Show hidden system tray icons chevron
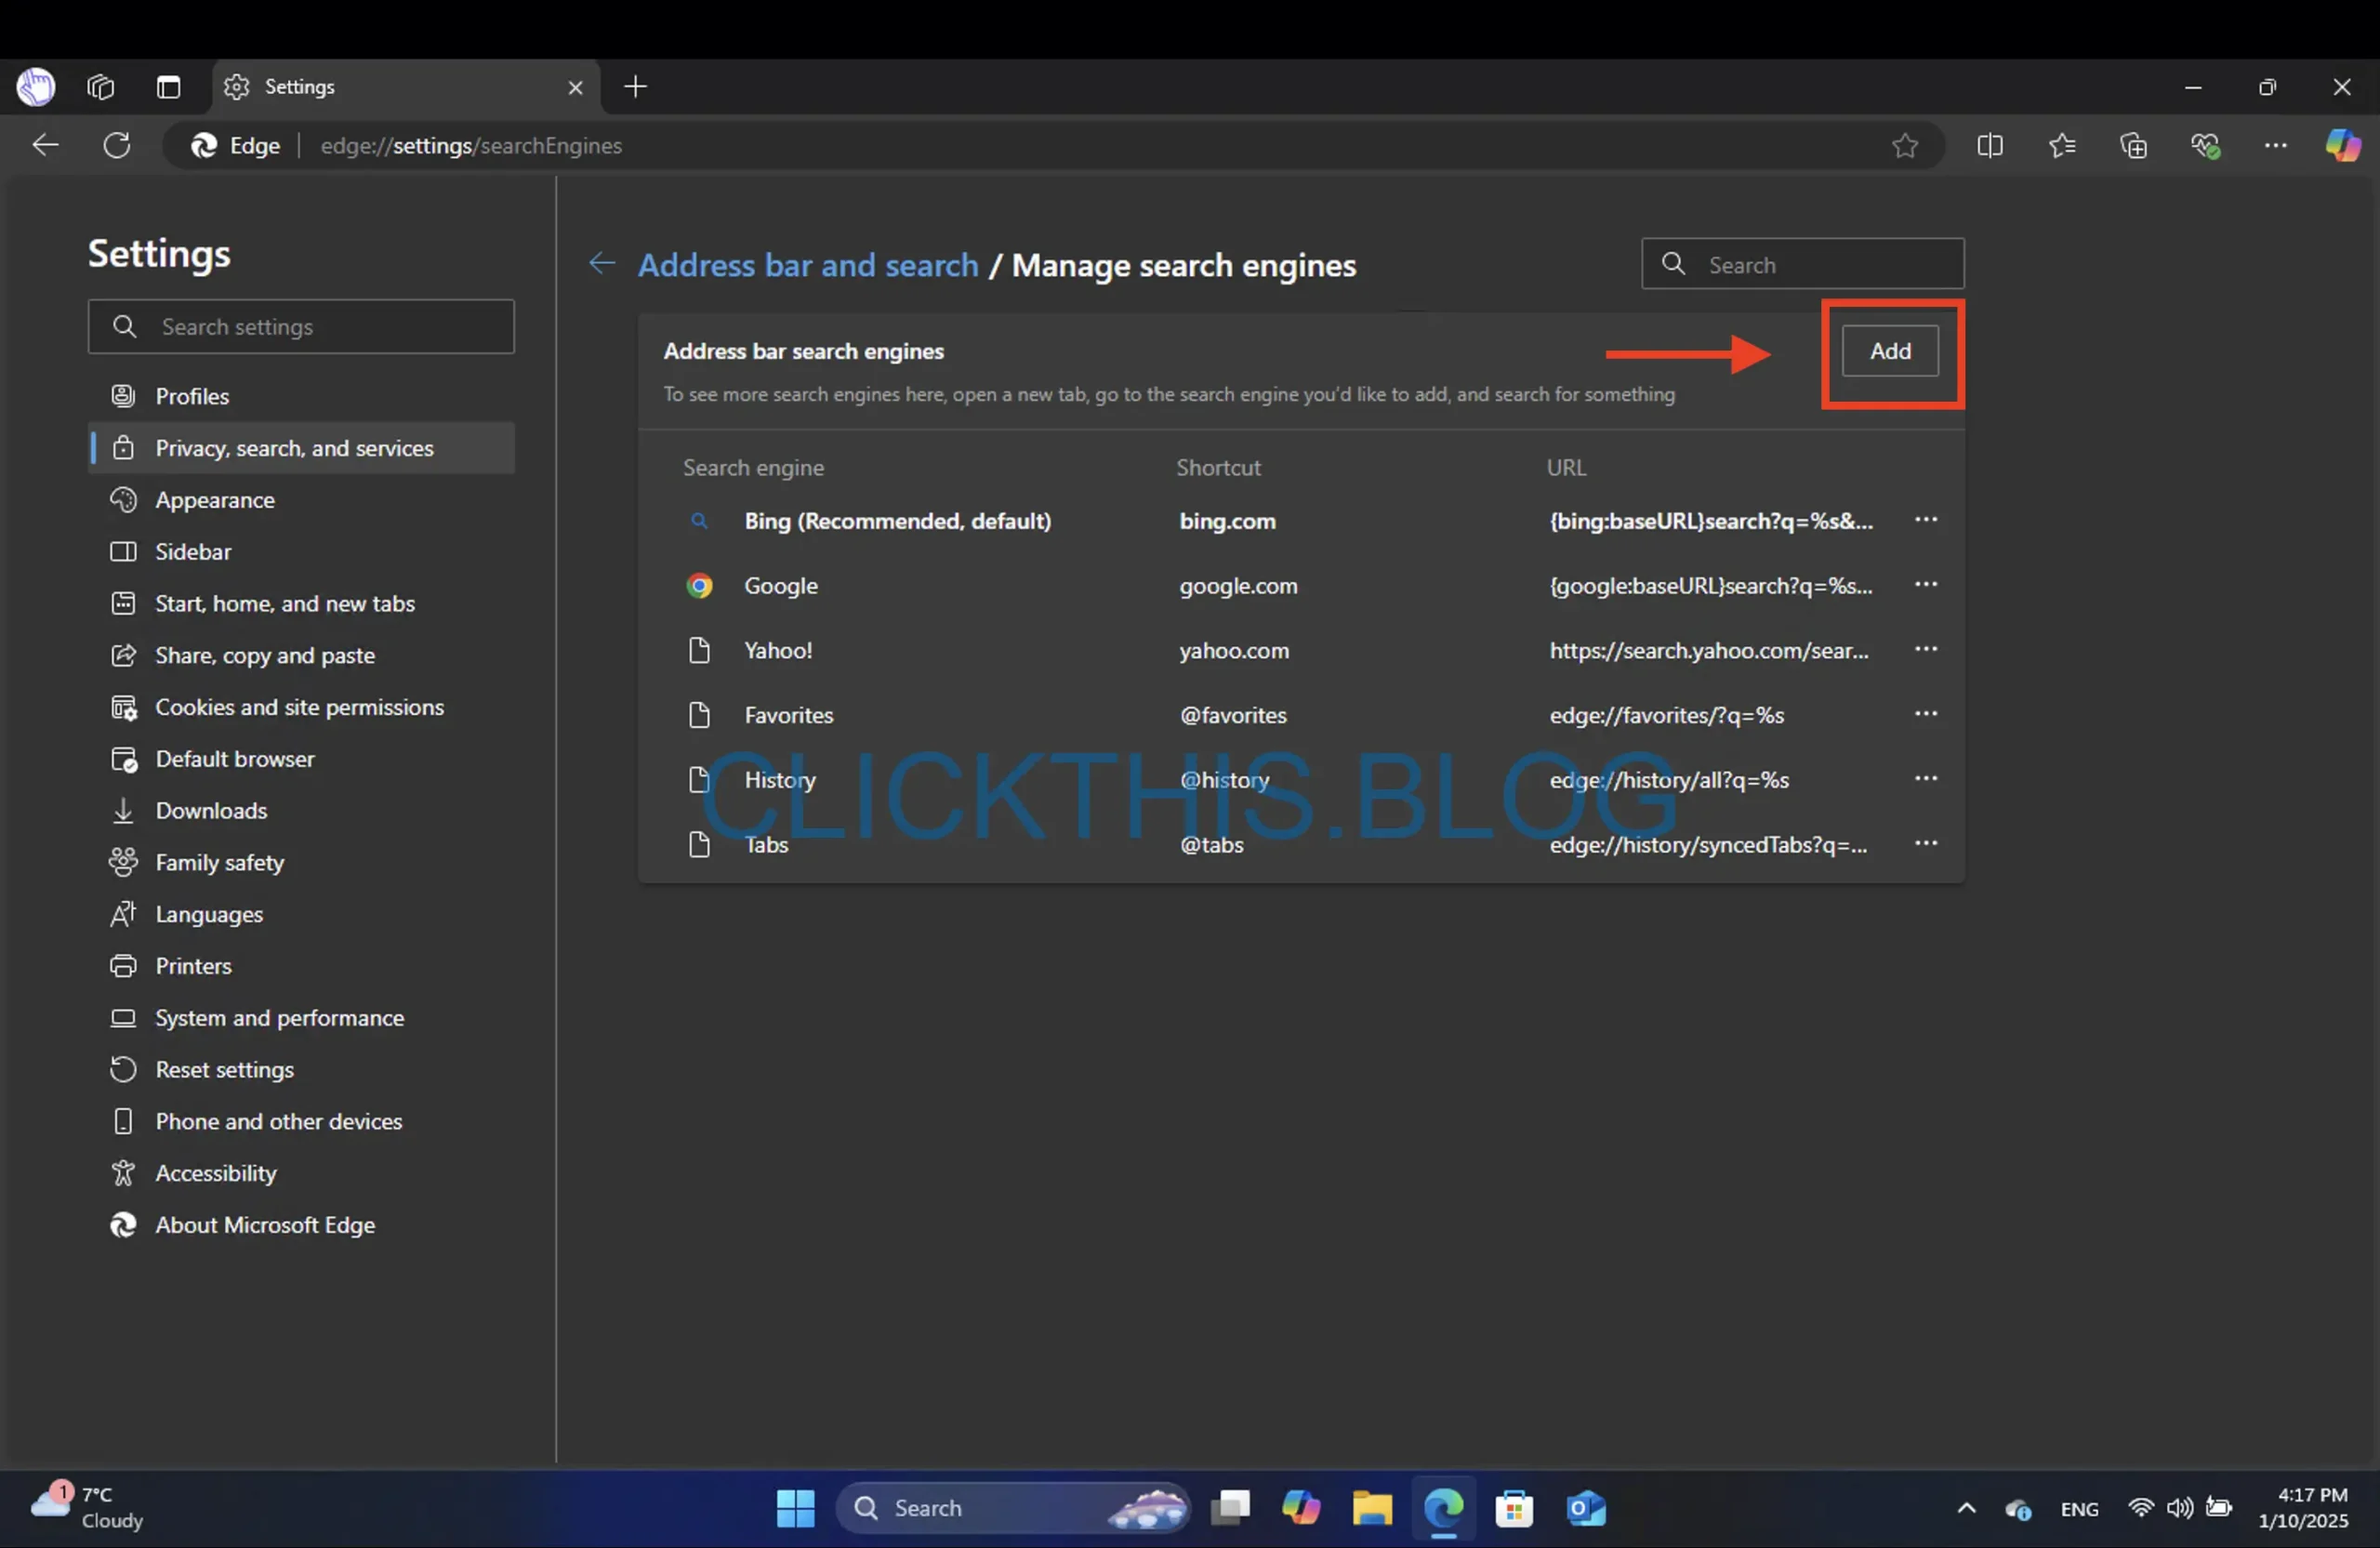Image resolution: width=2380 pixels, height=1548 pixels. (x=1966, y=1508)
